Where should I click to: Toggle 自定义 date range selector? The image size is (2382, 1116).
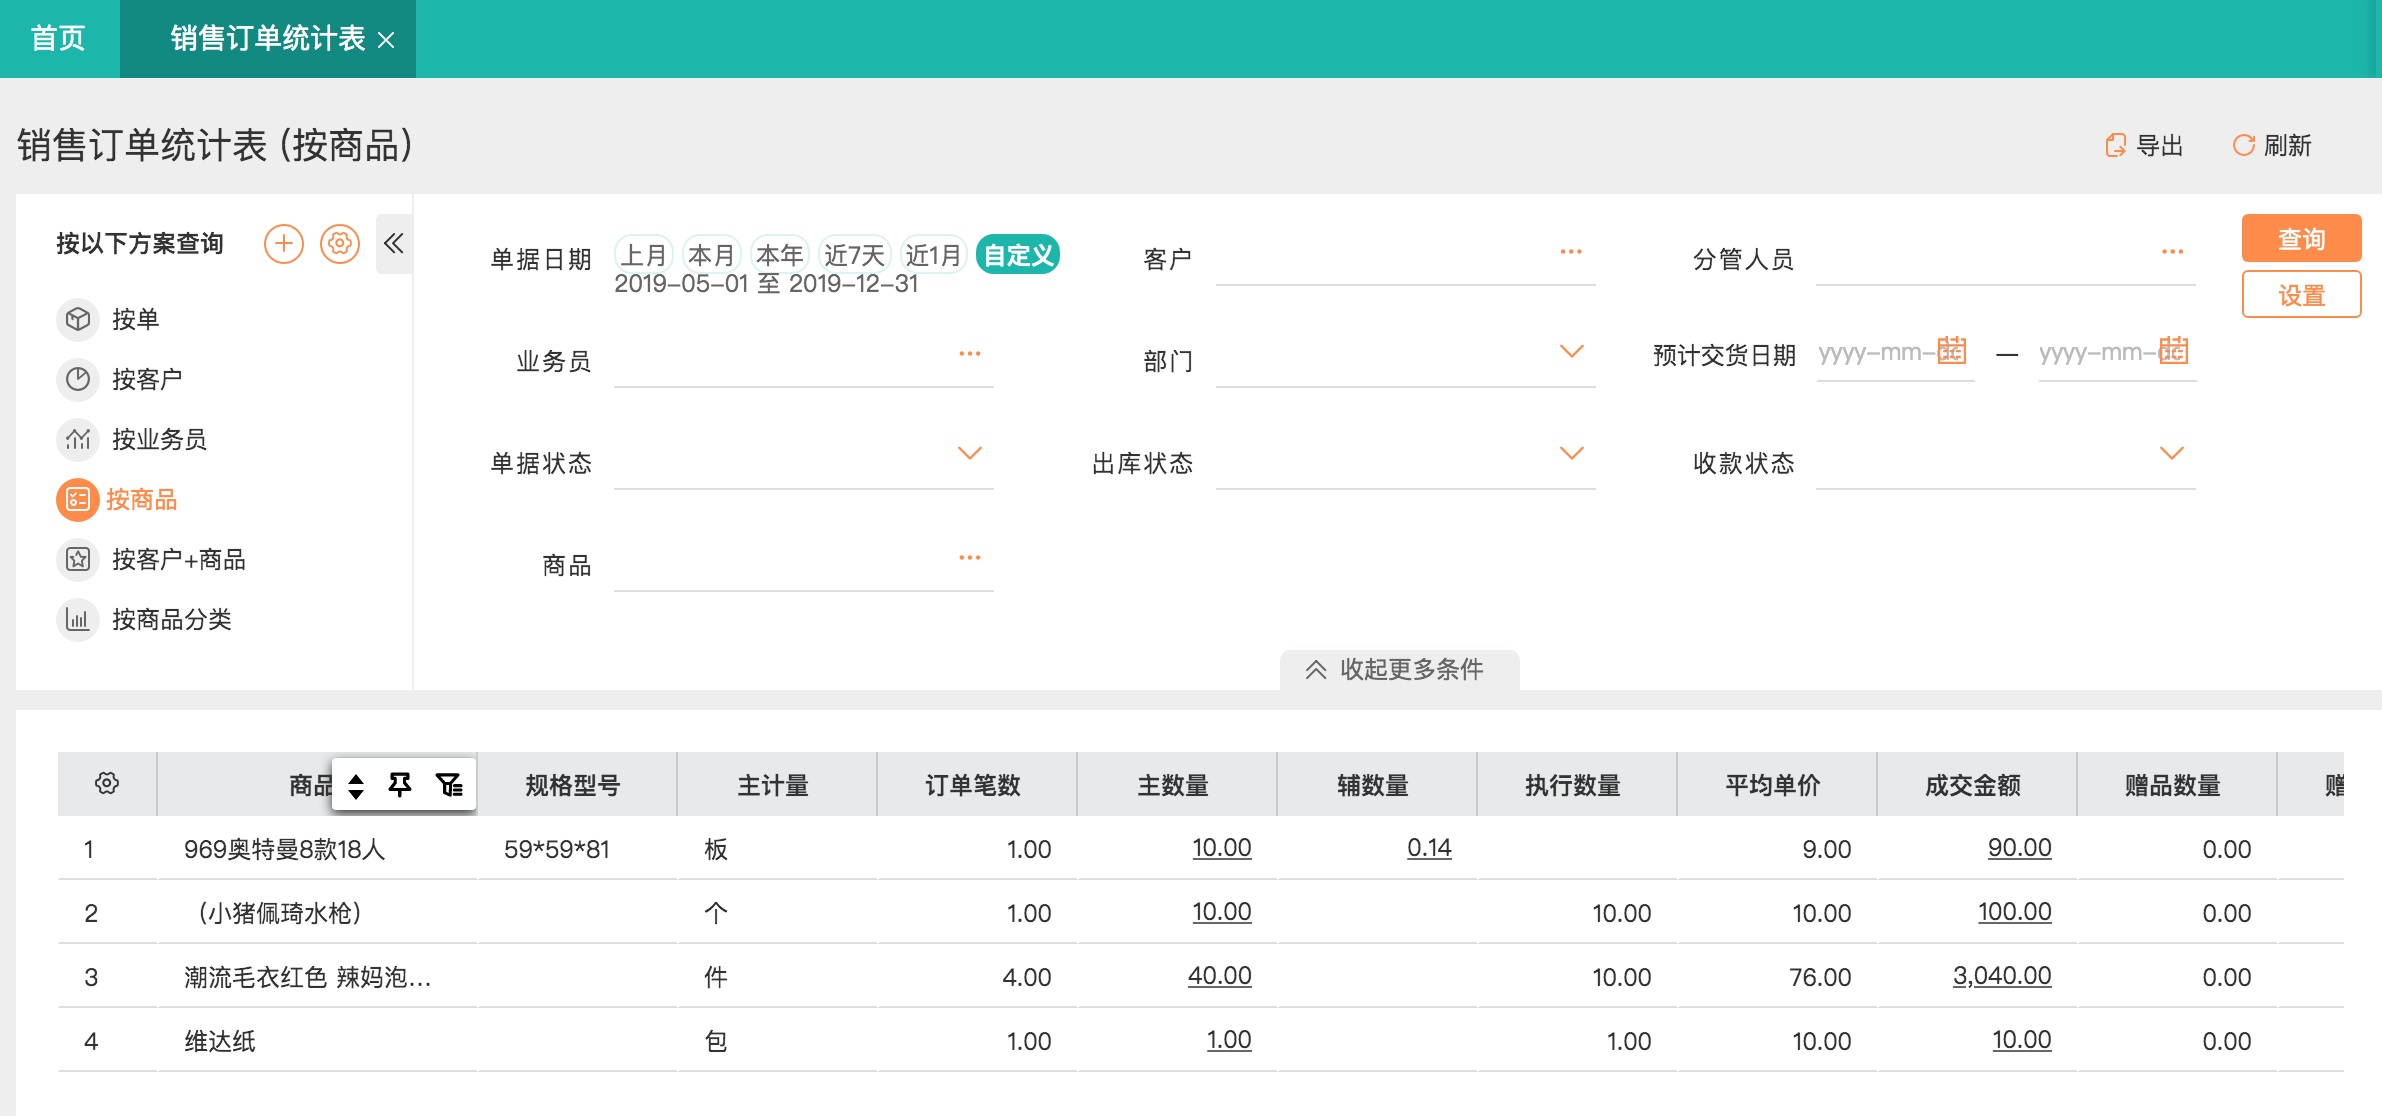tap(1021, 255)
